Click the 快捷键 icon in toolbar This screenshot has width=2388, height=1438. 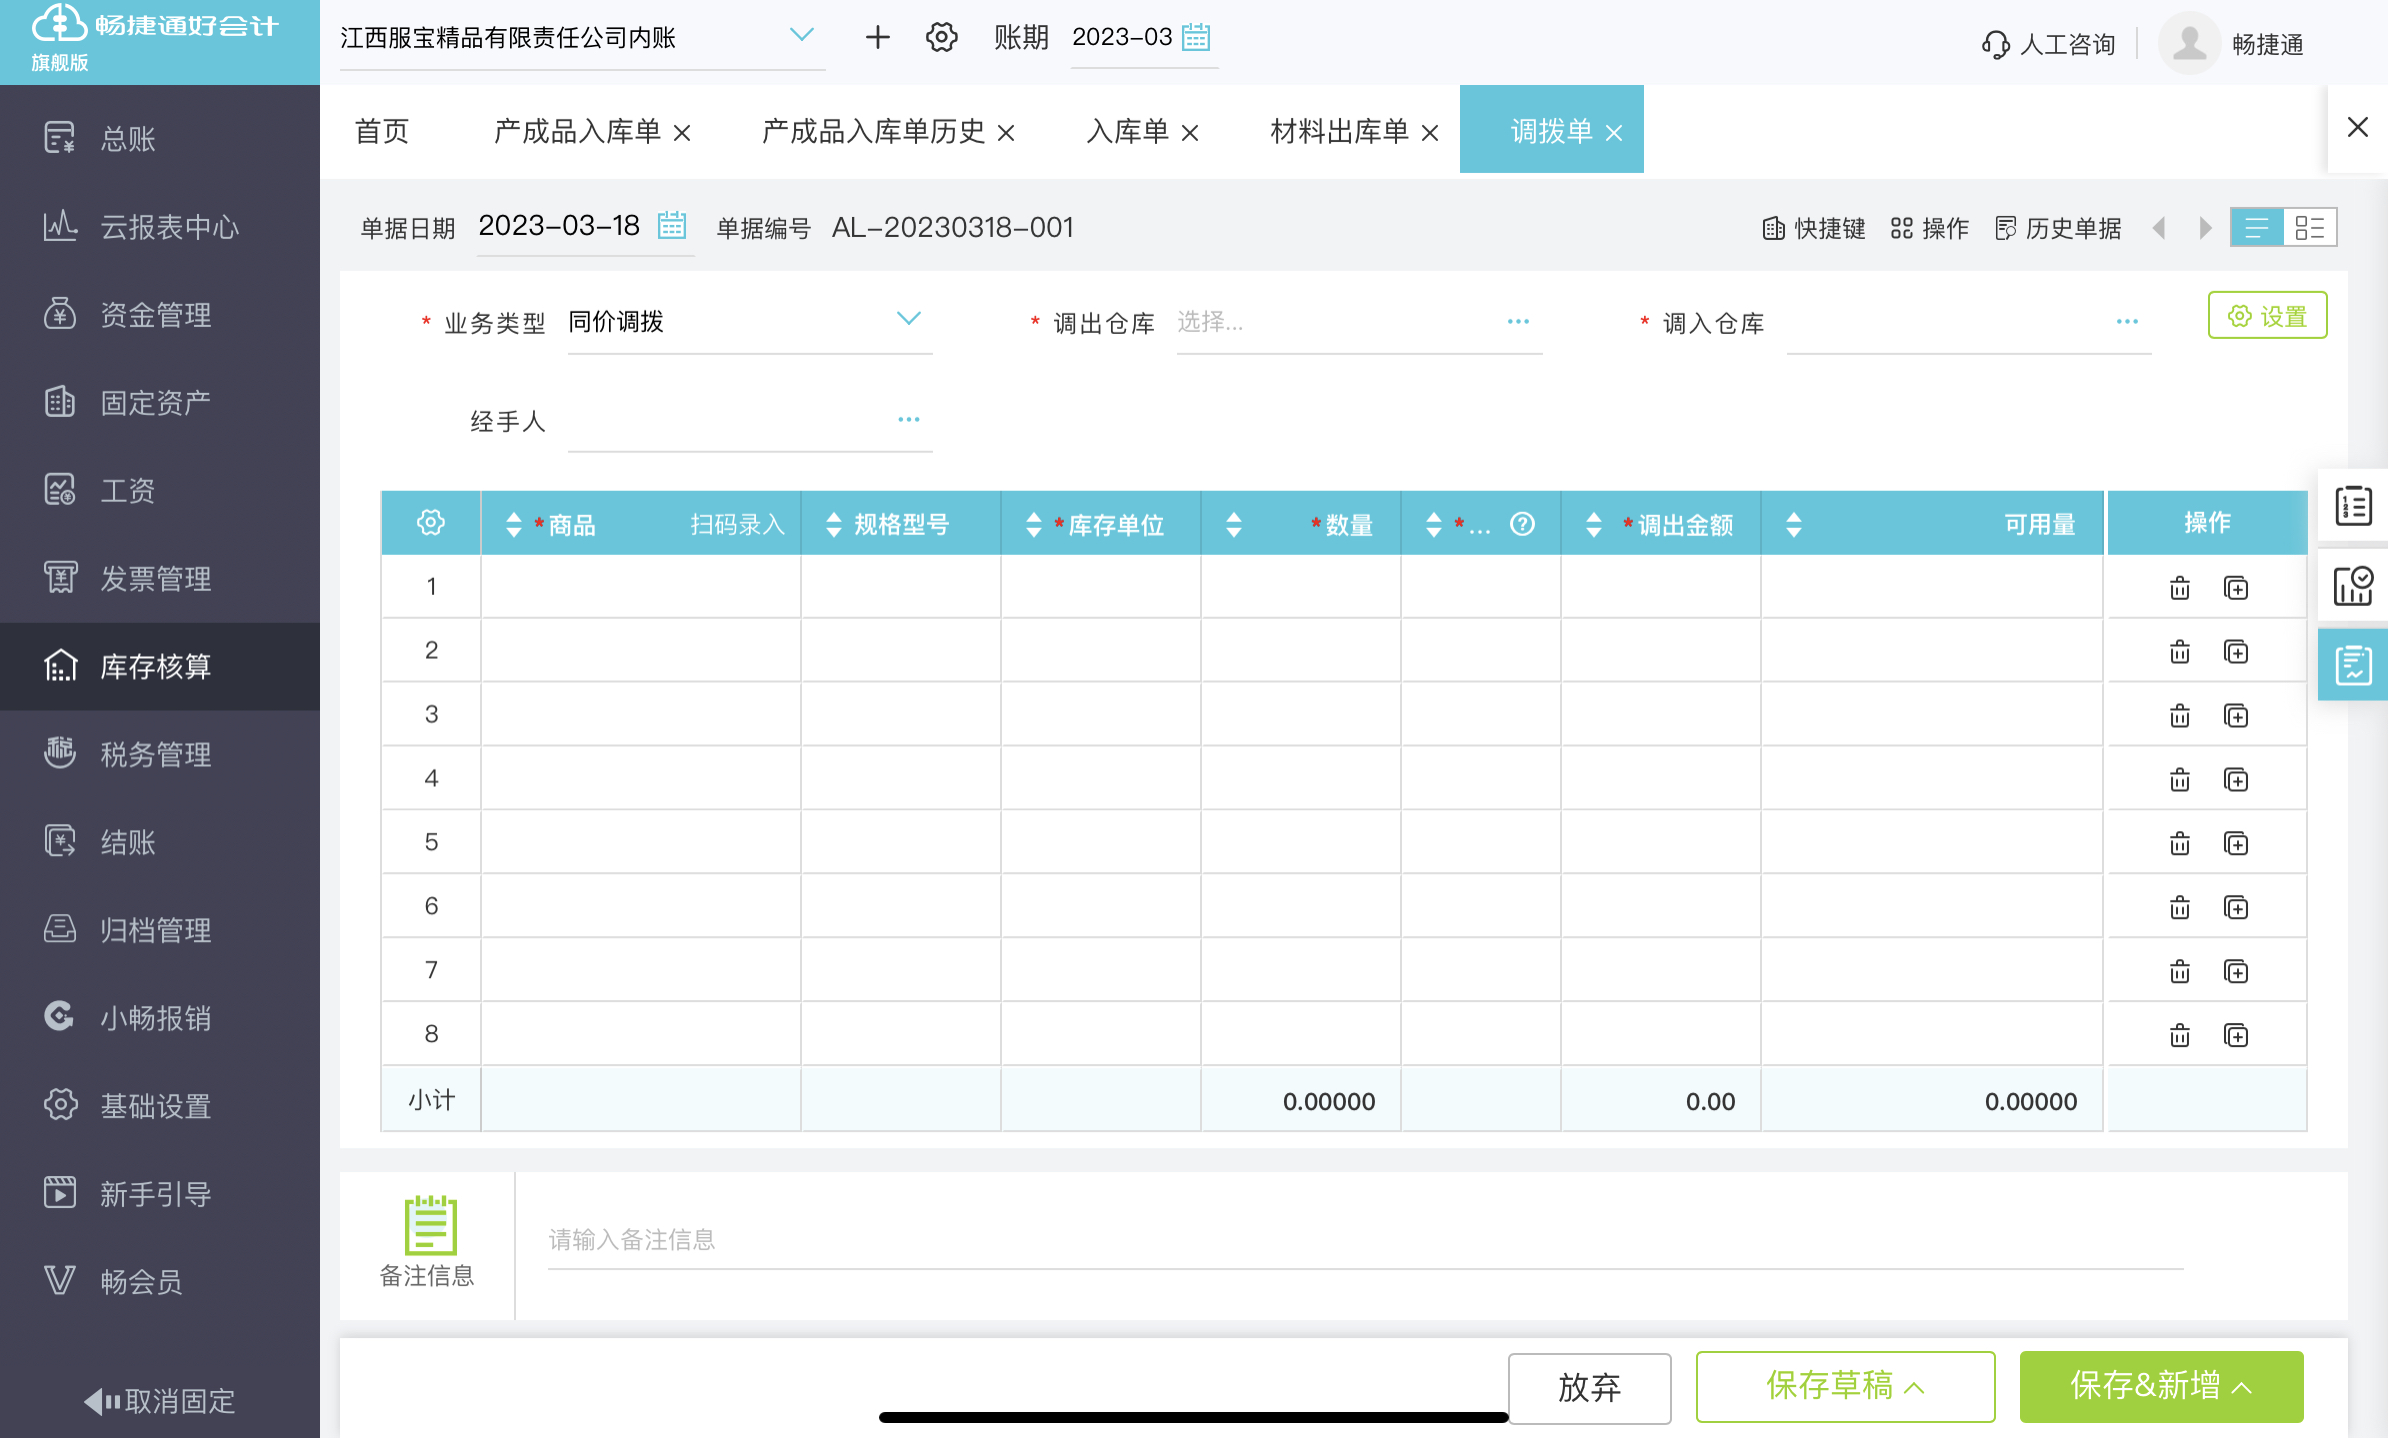click(x=1774, y=227)
